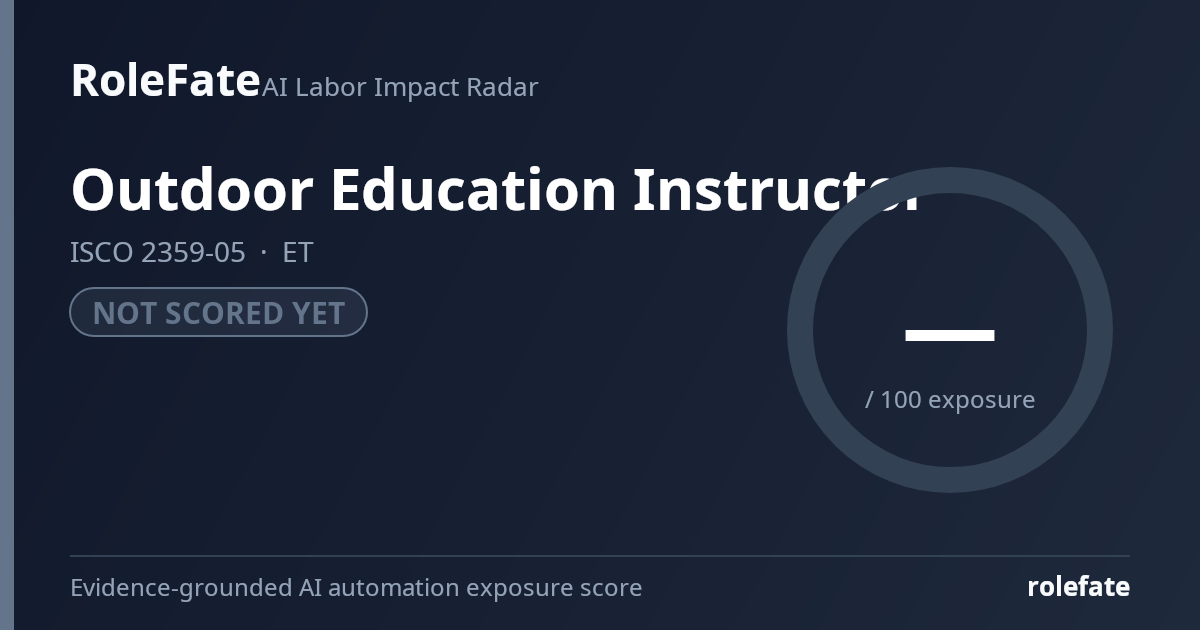Image resolution: width=1200 pixels, height=630 pixels.
Task: Click the horizontal divider line above footer
Action: point(600,556)
